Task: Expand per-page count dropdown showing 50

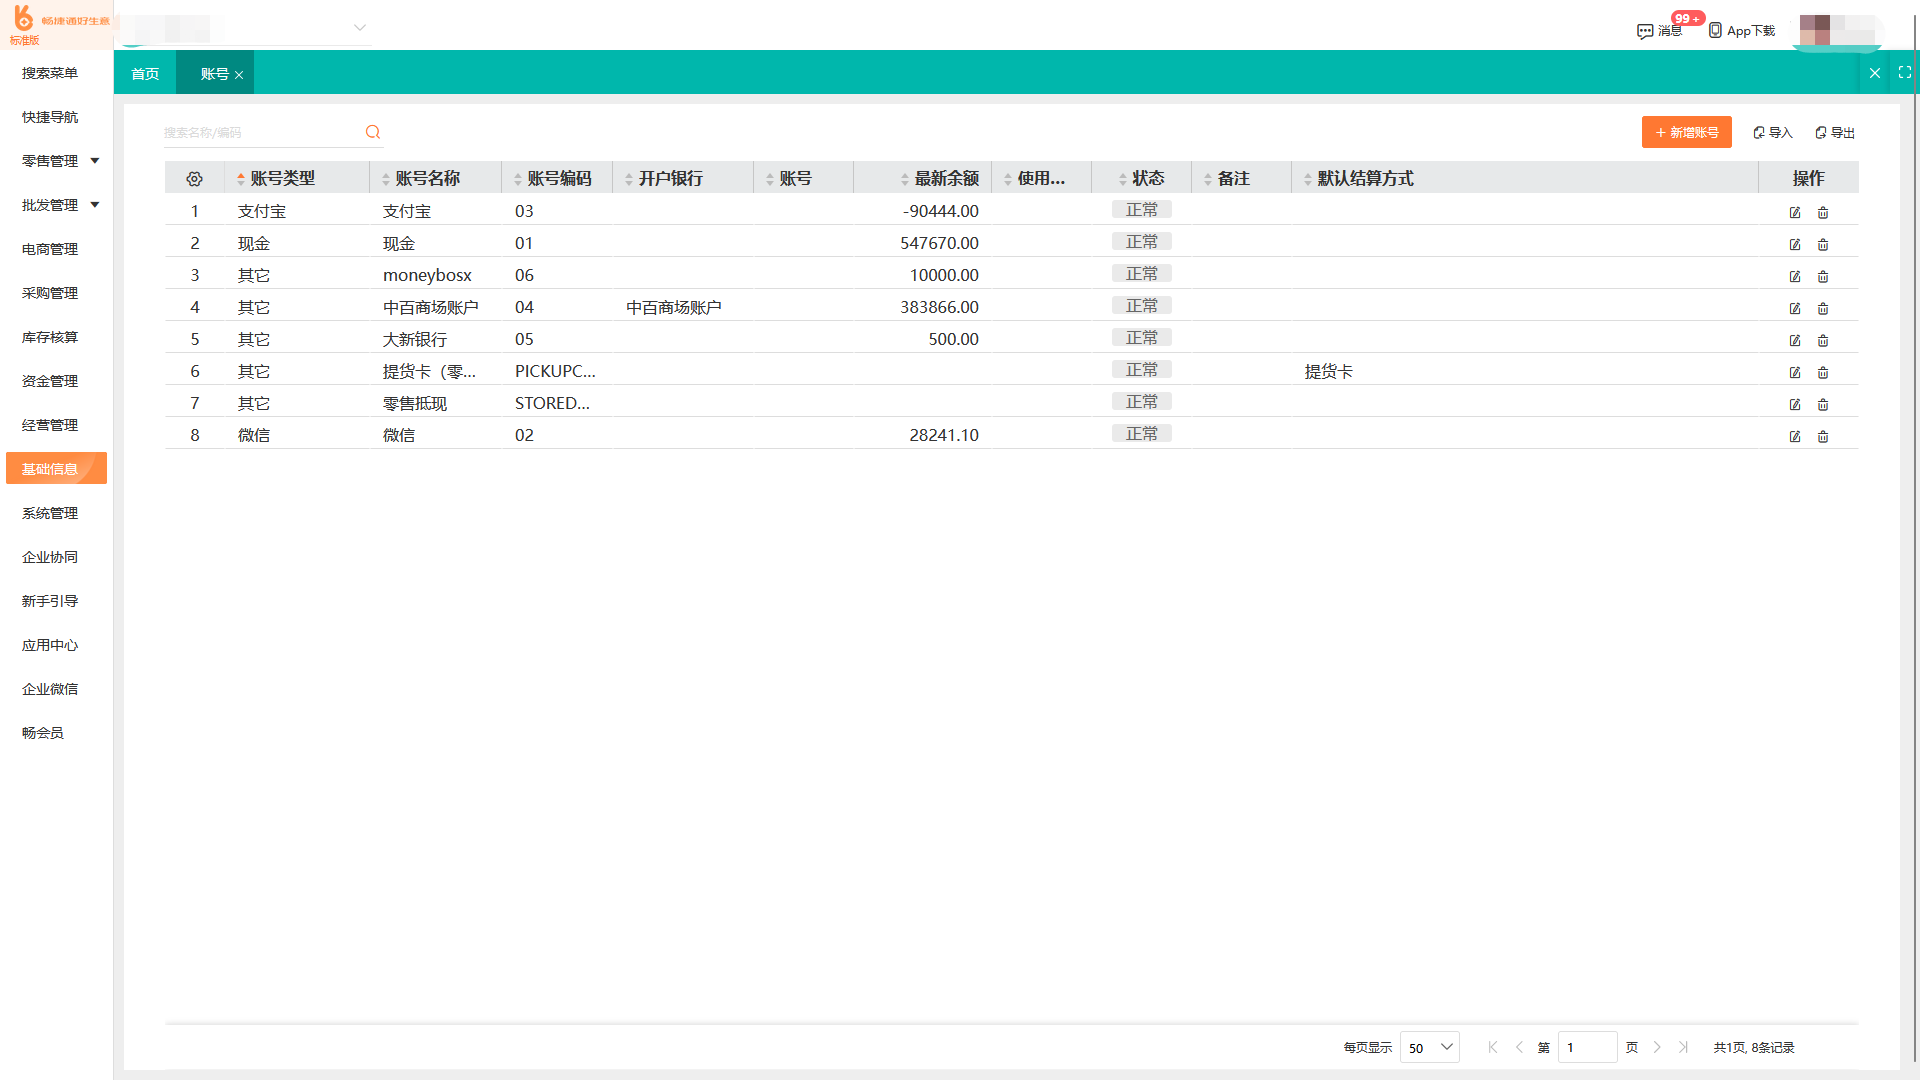Action: [x=1431, y=1047]
